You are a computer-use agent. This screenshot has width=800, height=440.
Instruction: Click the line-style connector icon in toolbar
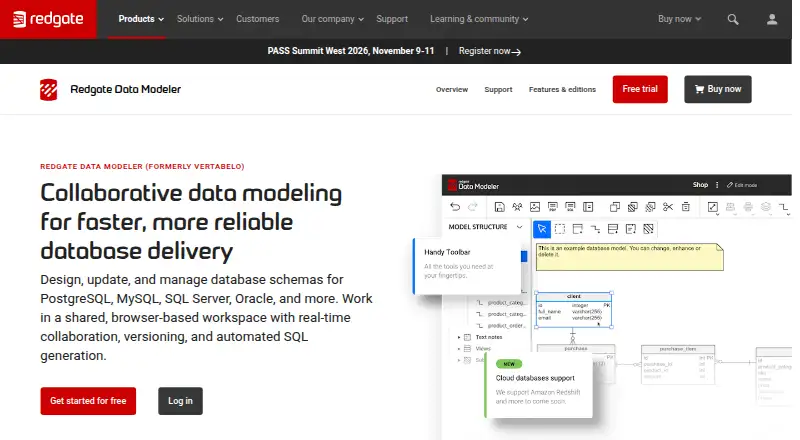[783, 207]
